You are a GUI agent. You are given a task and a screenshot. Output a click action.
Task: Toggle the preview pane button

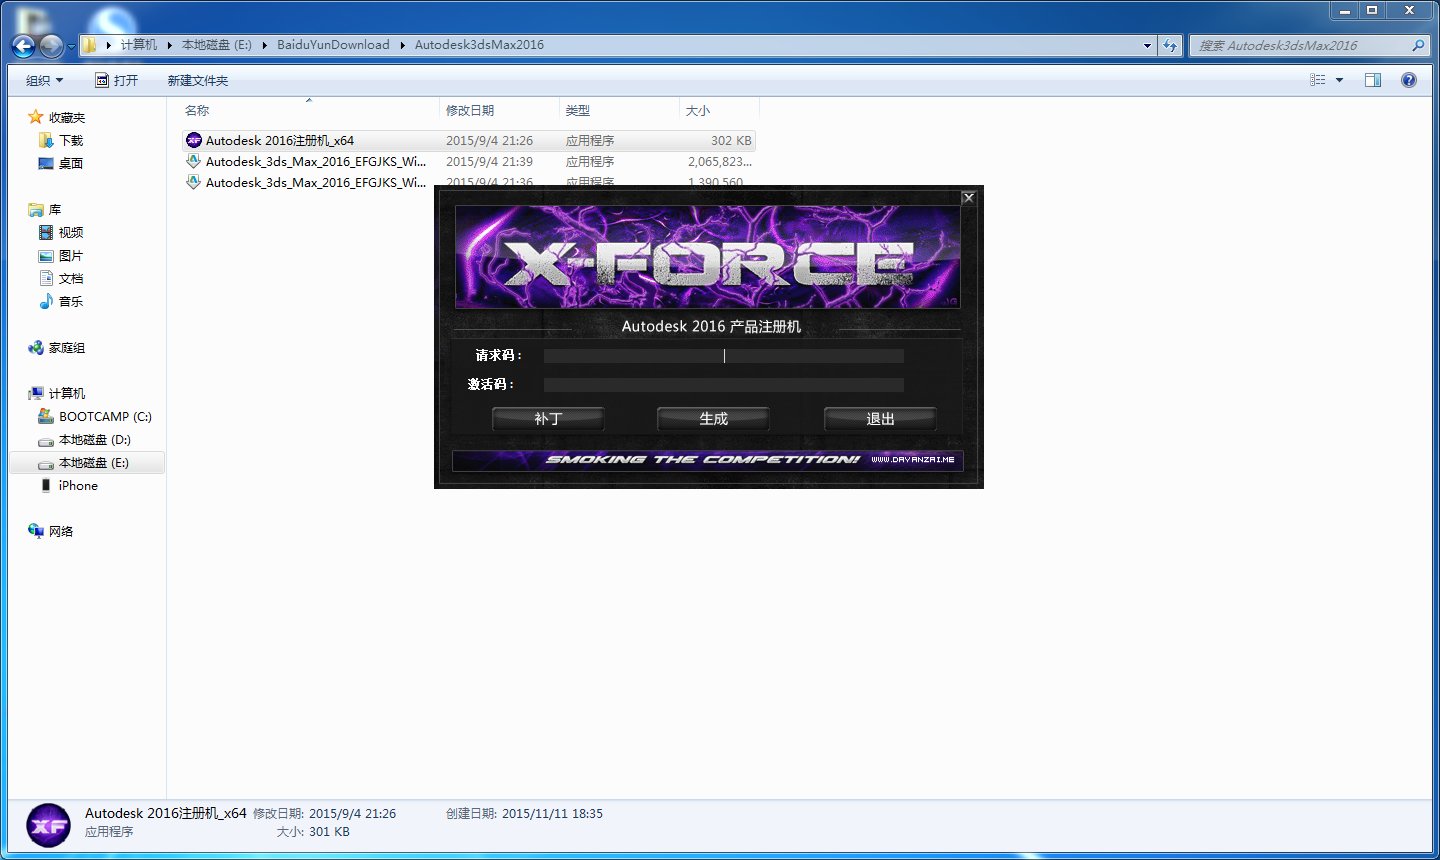click(x=1373, y=79)
